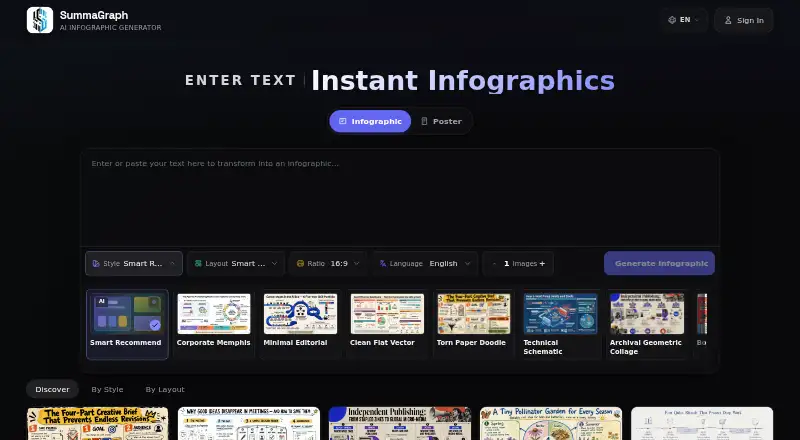The height and width of the screenshot is (440, 800).
Task: Click the SummaGraph logo icon
Action: tap(40, 20)
